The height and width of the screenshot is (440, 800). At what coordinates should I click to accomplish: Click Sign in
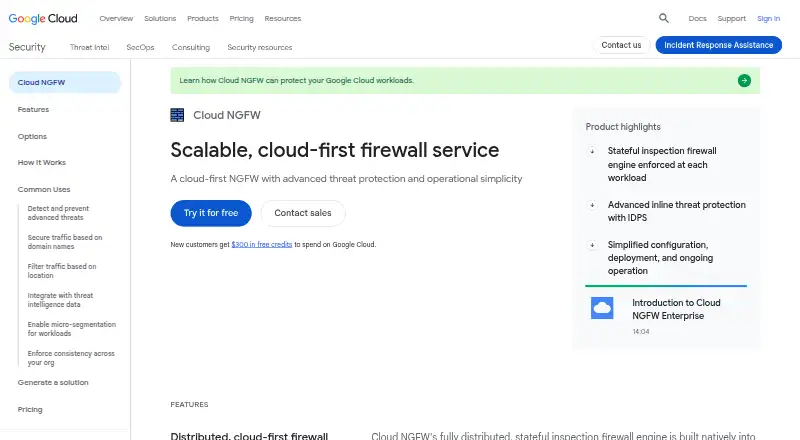pyautogui.click(x=768, y=18)
